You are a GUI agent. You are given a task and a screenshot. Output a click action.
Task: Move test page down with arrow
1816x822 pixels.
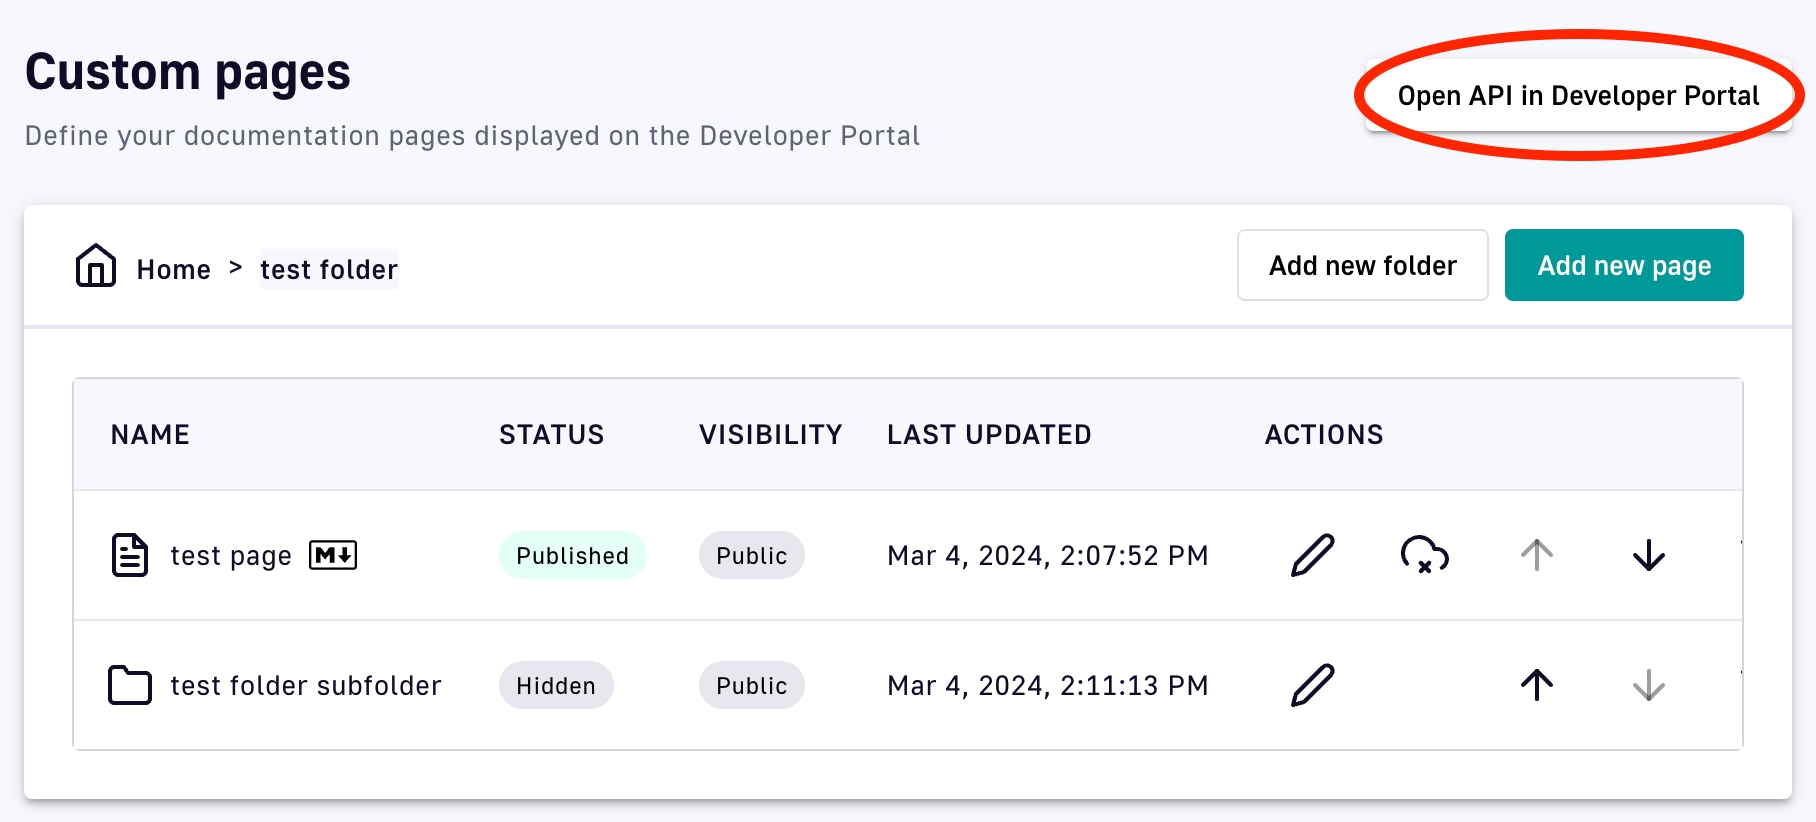point(1648,555)
